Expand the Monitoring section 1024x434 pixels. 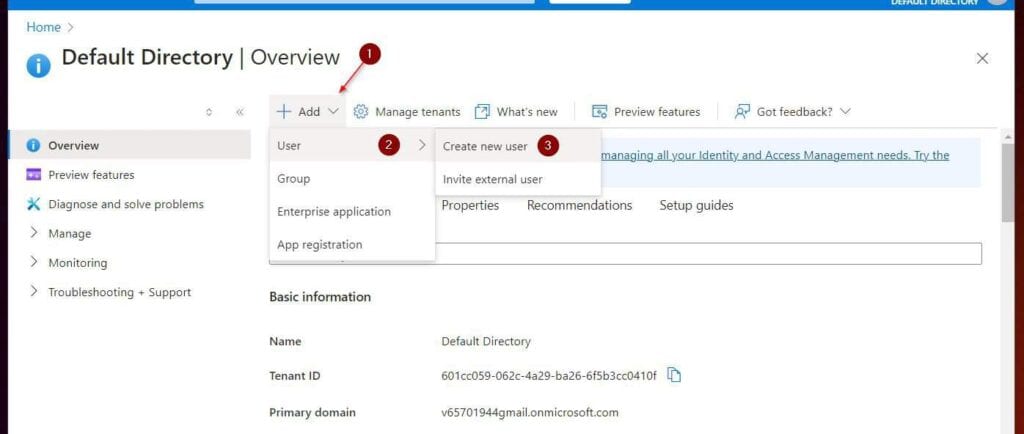[34, 262]
